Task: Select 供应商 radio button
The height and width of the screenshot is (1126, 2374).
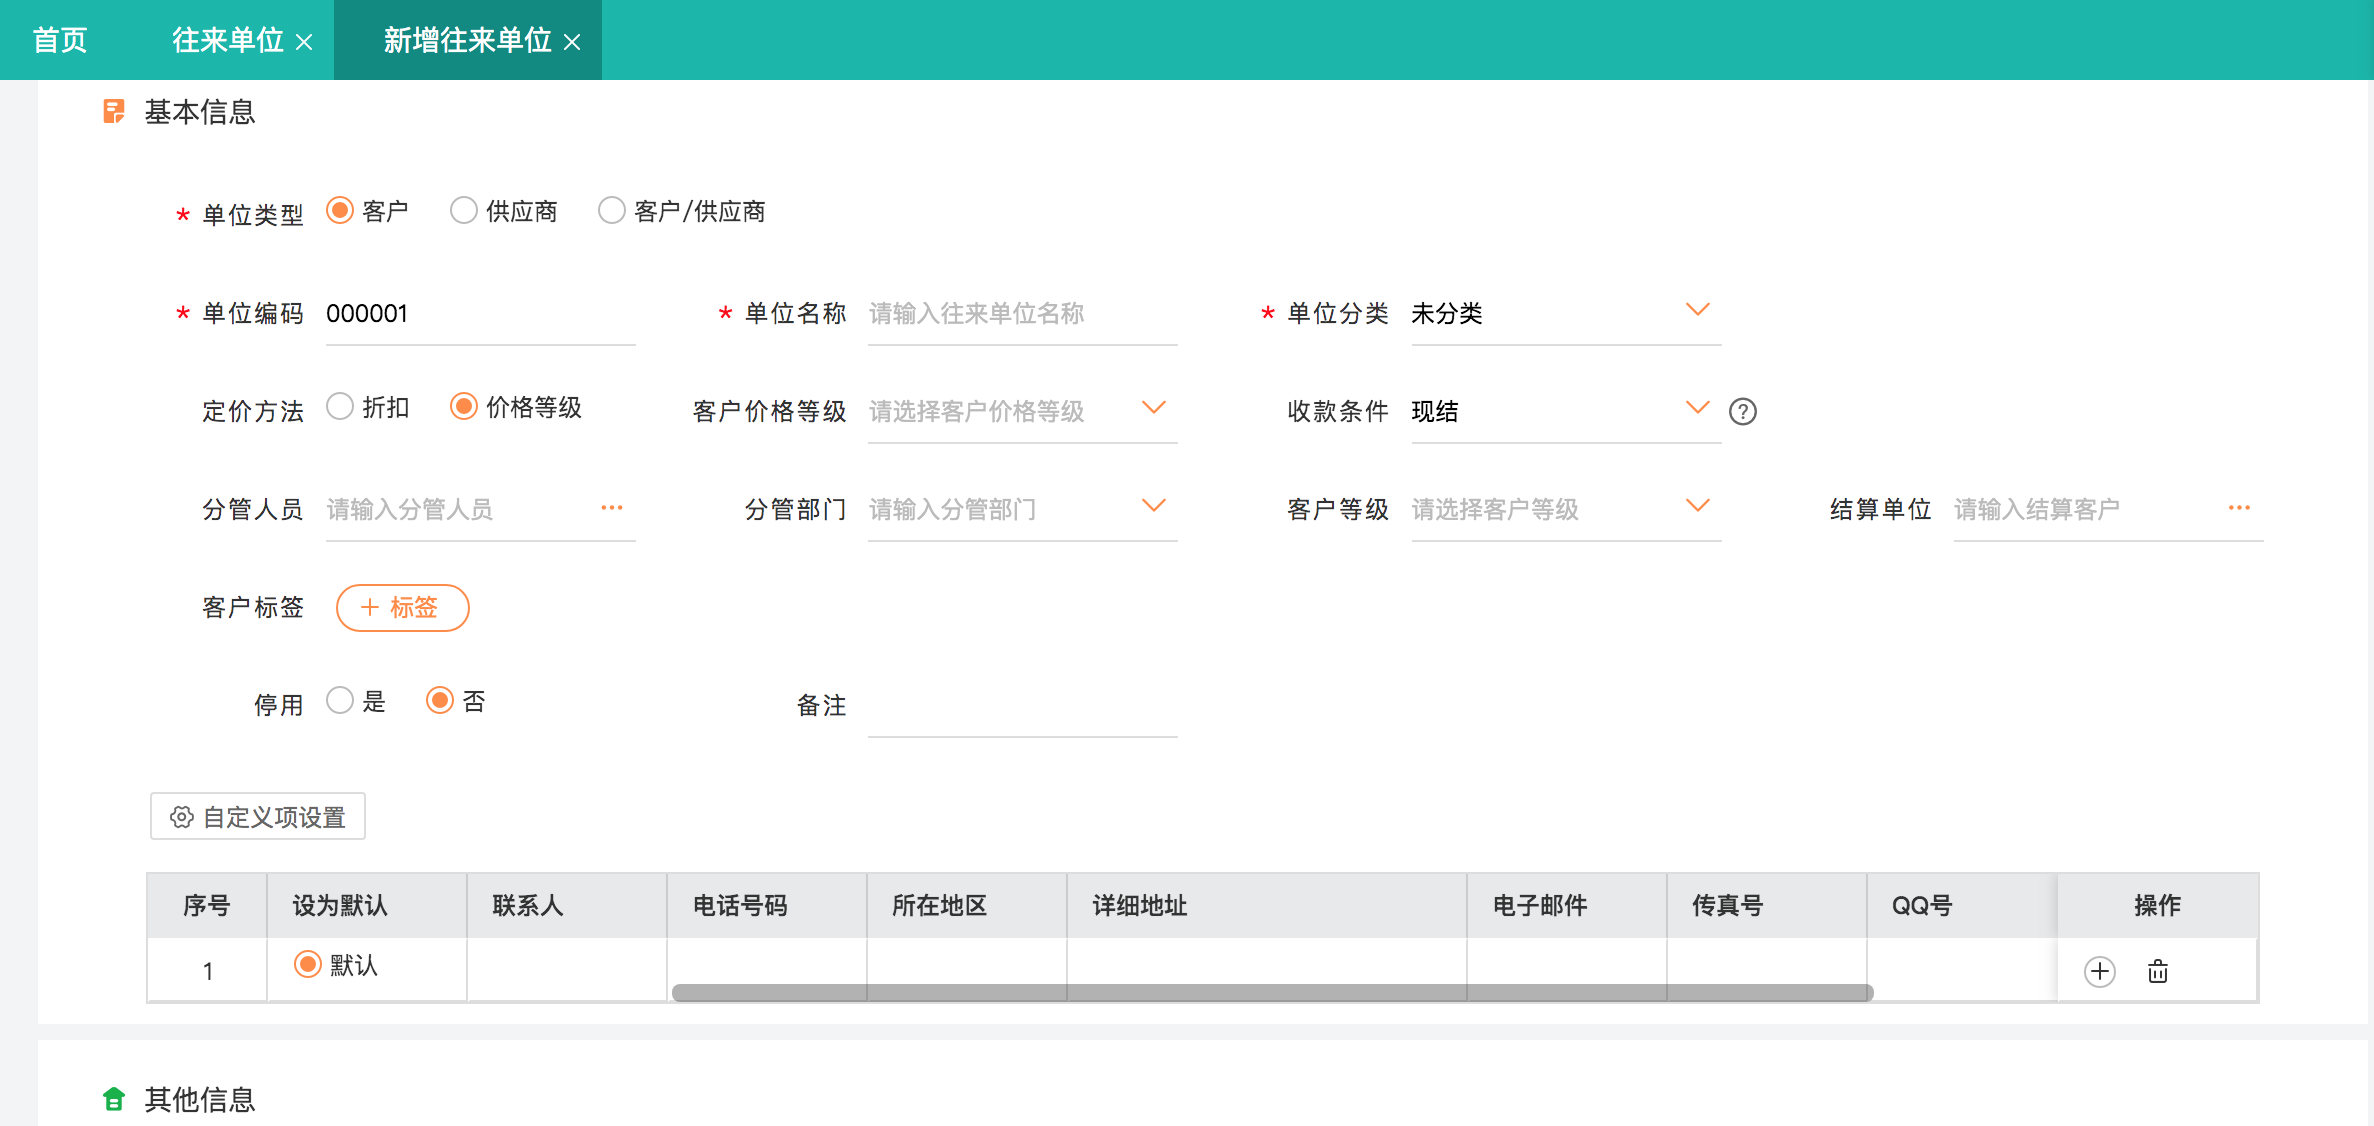Action: pyautogui.click(x=463, y=212)
